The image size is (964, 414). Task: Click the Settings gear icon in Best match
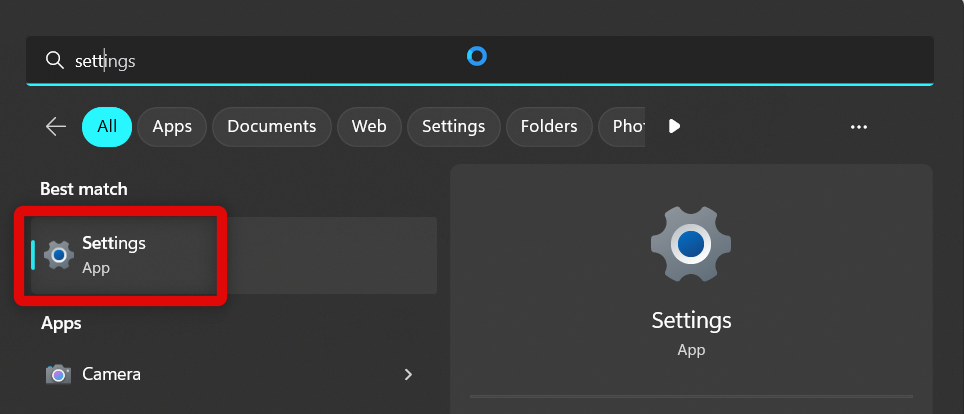tap(59, 255)
